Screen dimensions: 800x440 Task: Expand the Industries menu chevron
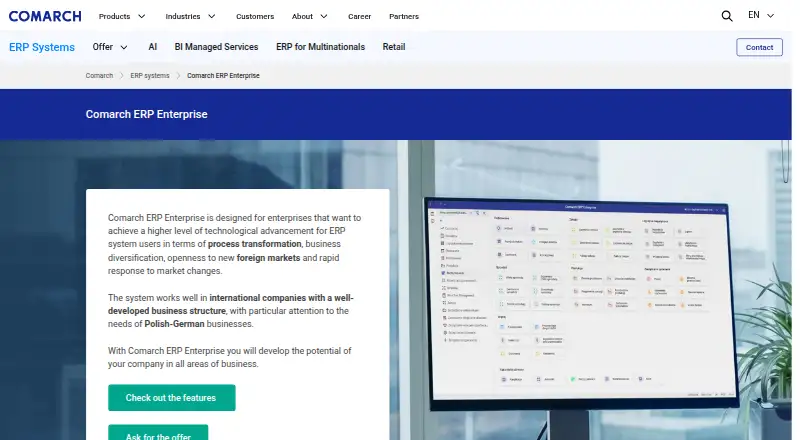(x=212, y=16)
